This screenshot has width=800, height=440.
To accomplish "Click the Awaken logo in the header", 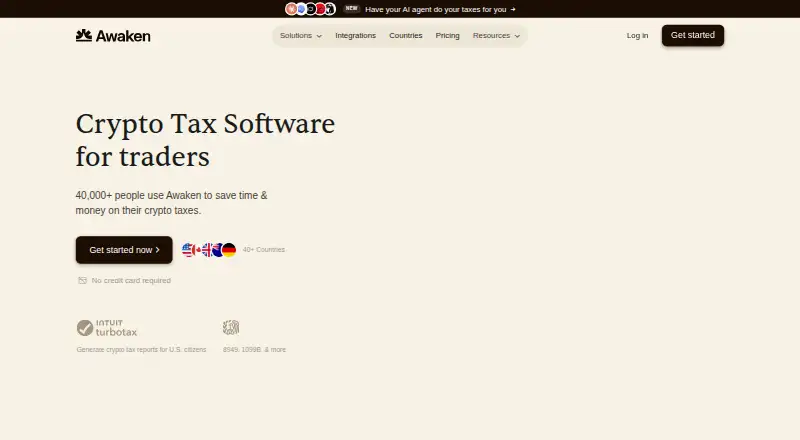I will (x=113, y=36).
